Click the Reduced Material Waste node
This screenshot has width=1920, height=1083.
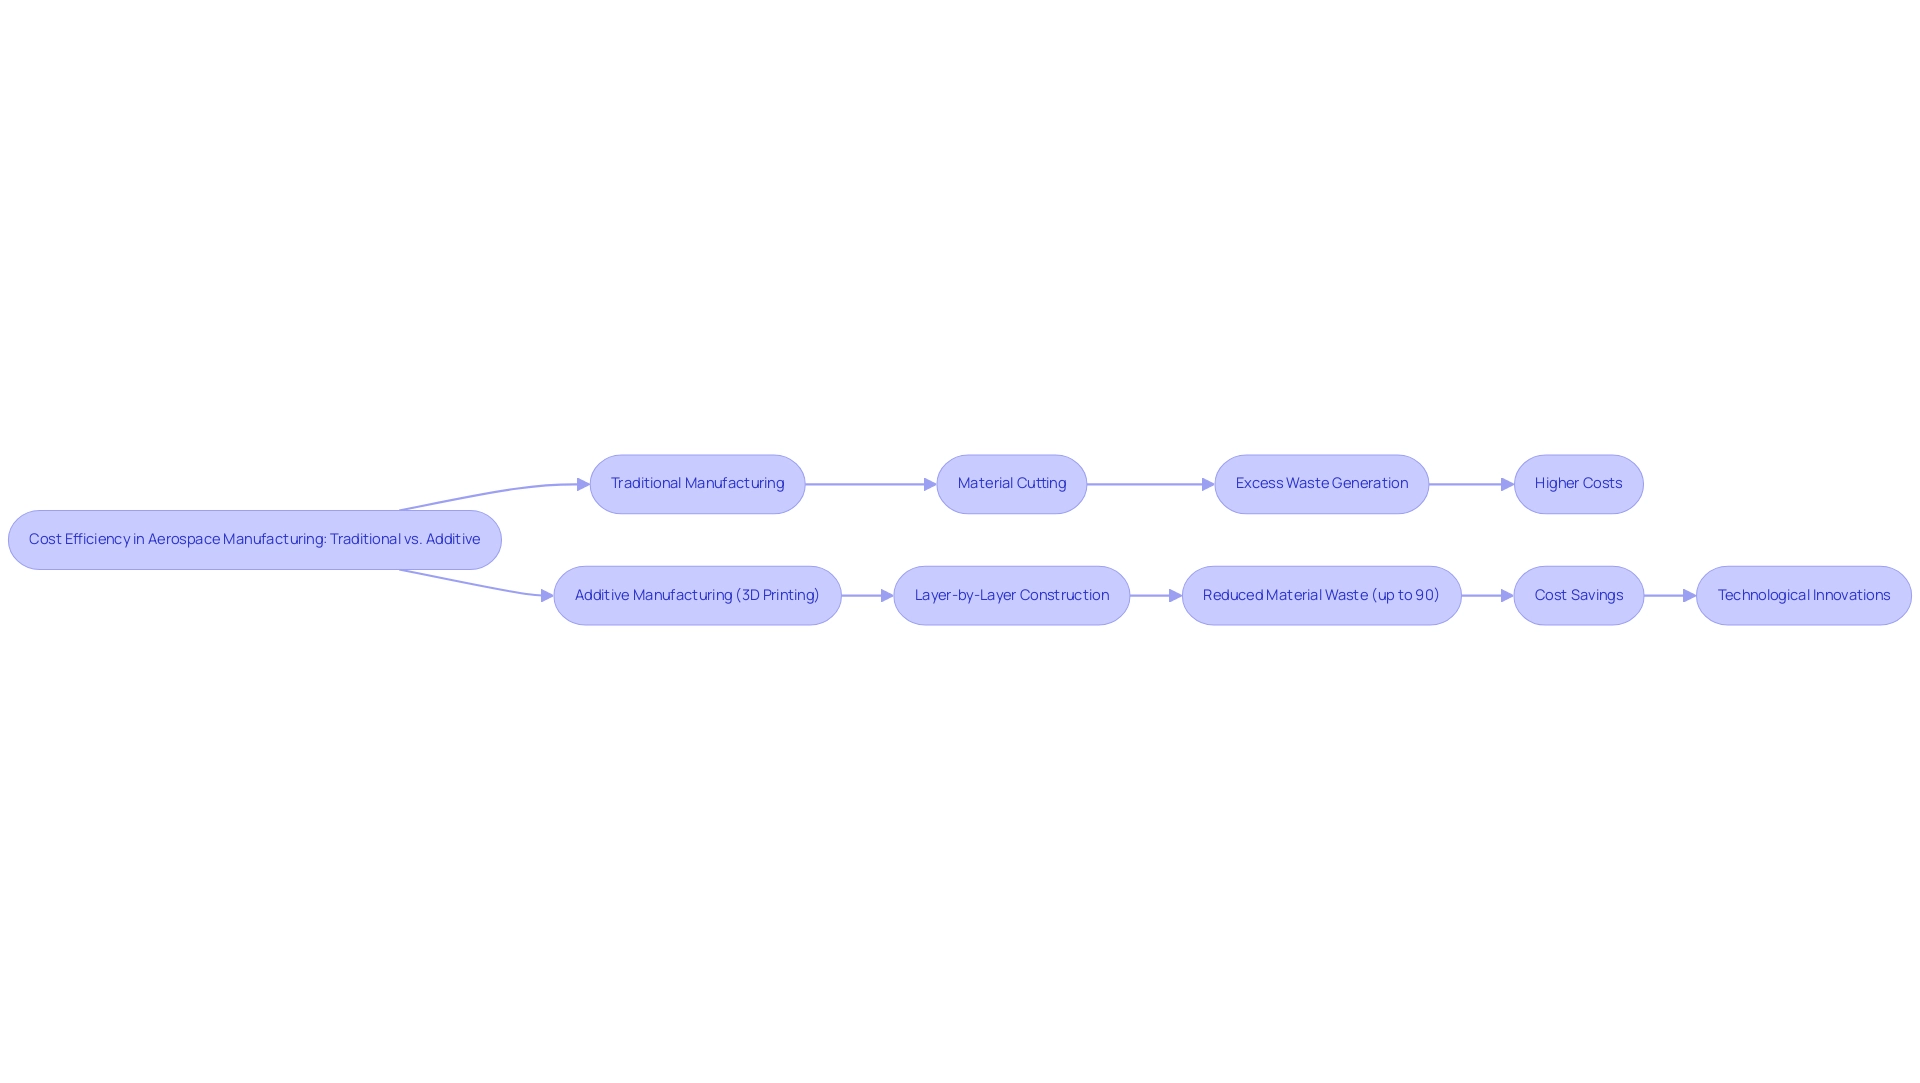(x=1320, y=595)
